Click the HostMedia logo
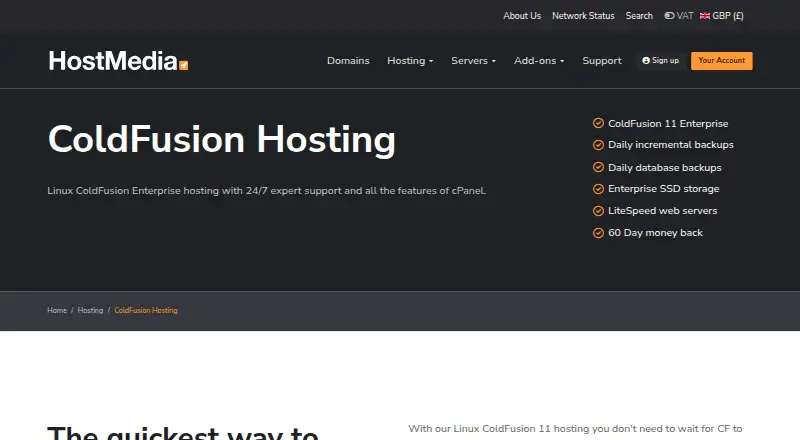Viewport: 800px width, 440px height. (118, 61)
